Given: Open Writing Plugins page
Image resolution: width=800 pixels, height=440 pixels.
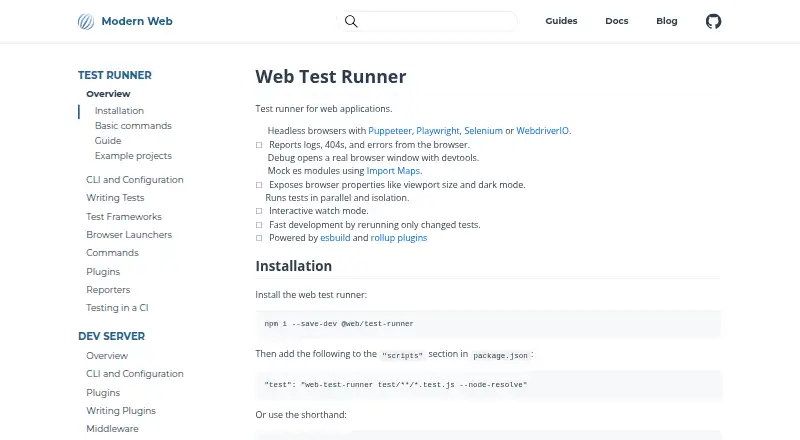Looking at the screenshot, I should point(121,411).
